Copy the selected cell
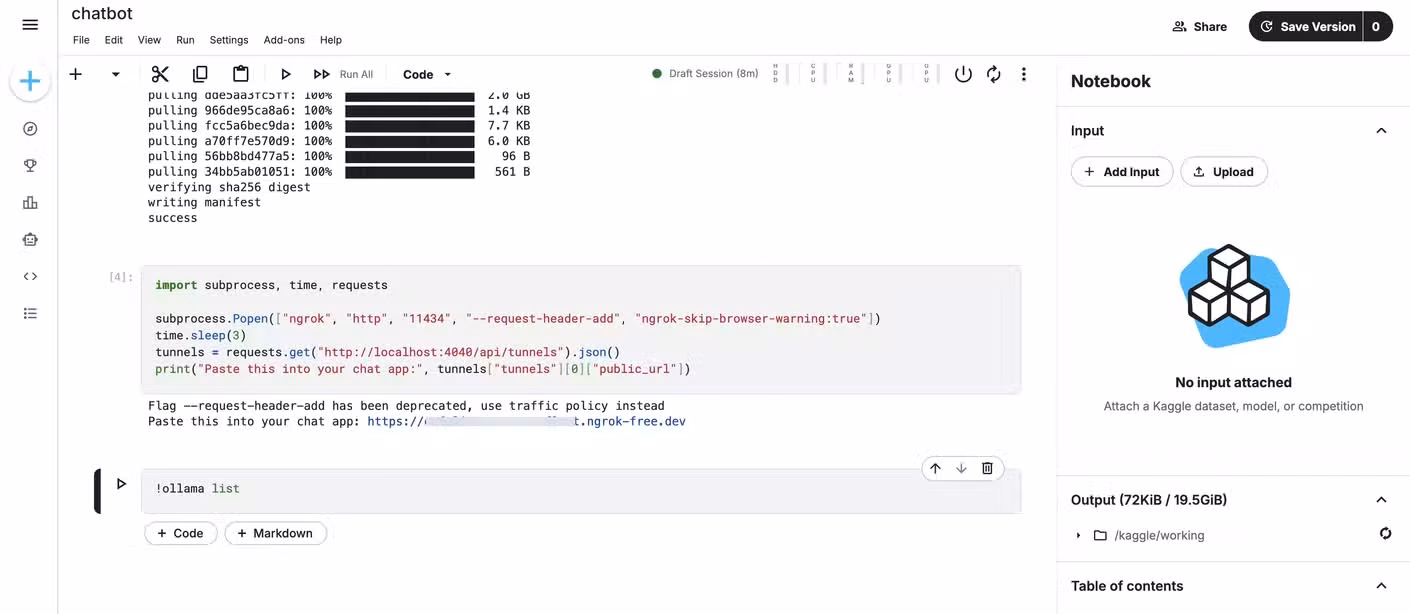Image resolution: width=1410 pixels, height=614 pixels. 200,74
